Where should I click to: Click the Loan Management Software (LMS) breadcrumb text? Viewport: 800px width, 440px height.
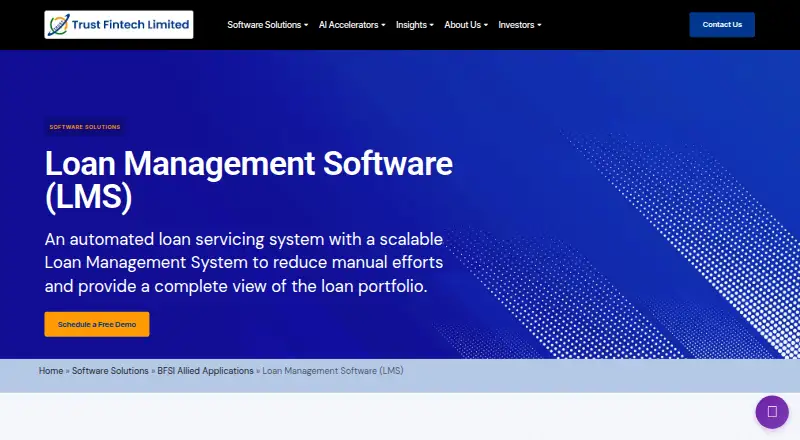333,371
